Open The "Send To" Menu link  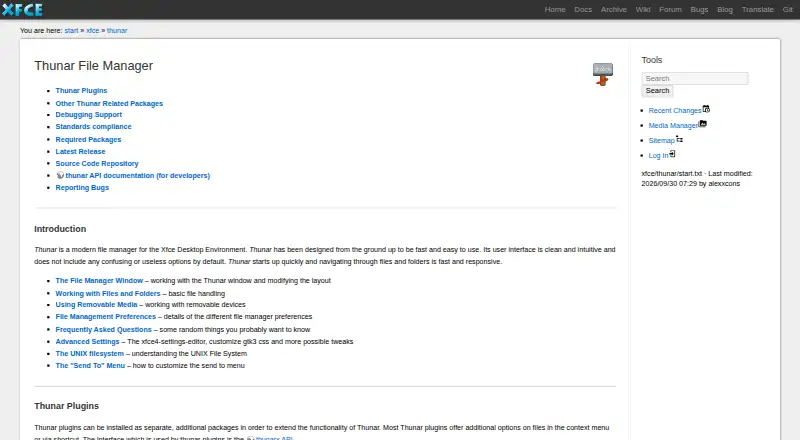pos(90,365)
